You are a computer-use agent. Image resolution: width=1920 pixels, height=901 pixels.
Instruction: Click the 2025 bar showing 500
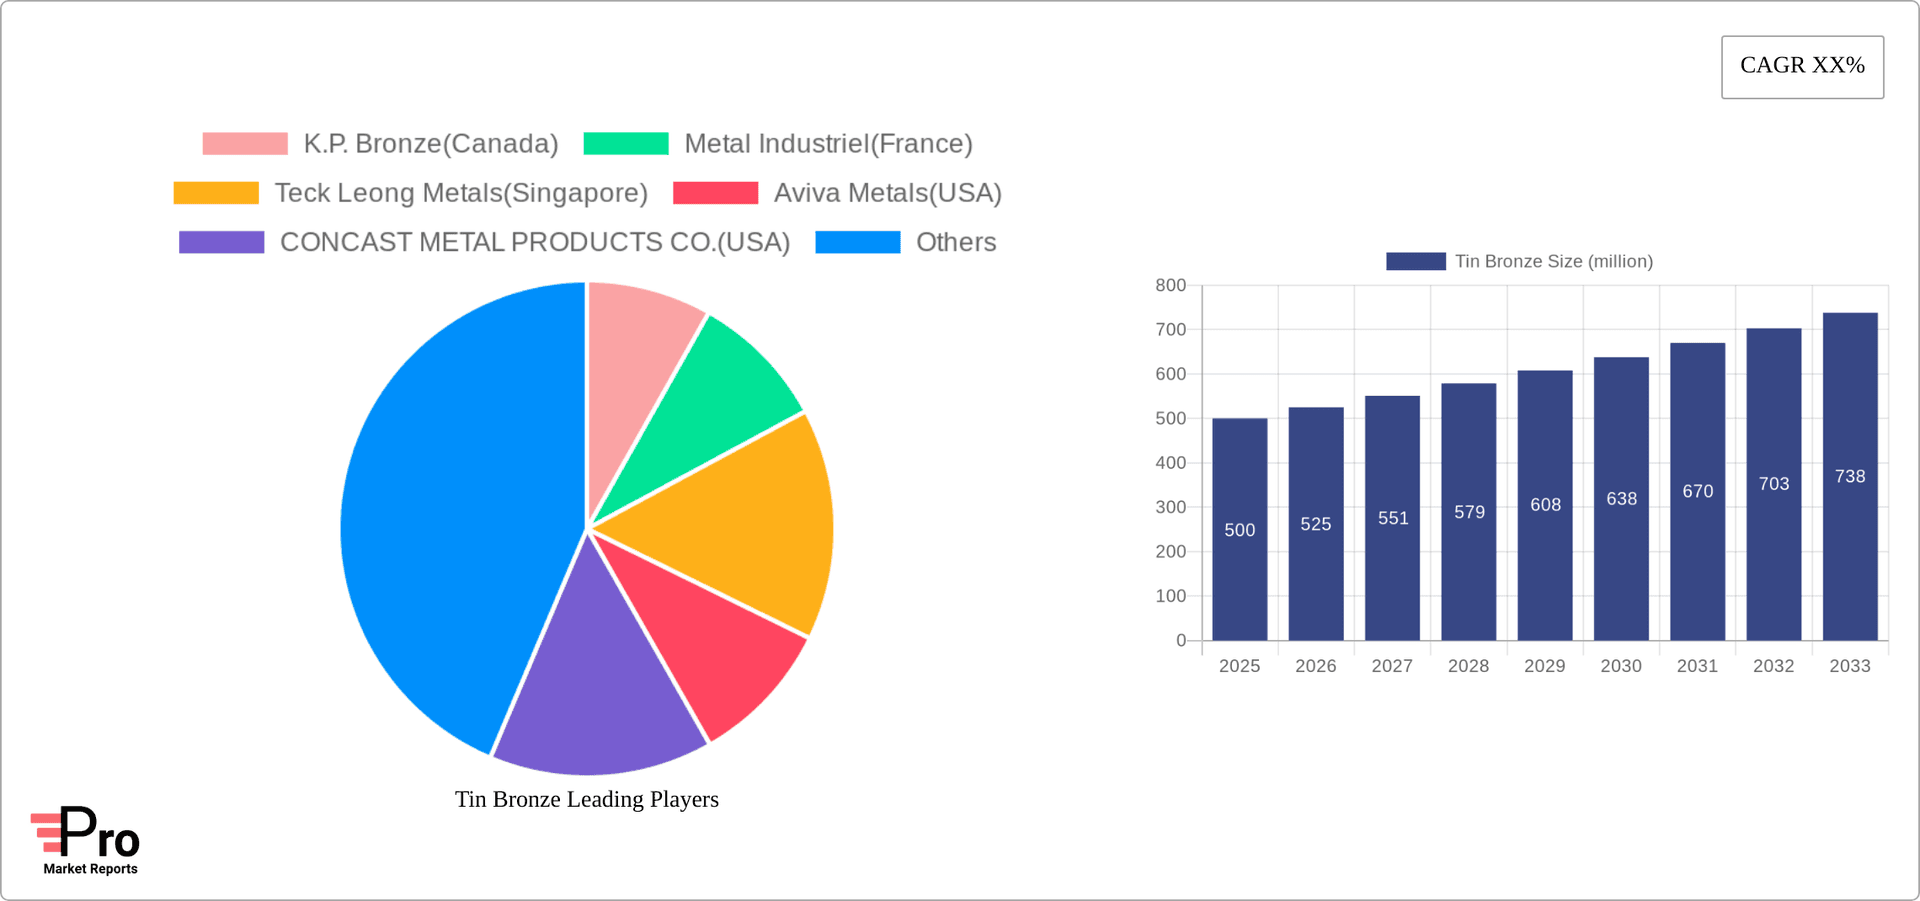click(x=1239, y=530)
